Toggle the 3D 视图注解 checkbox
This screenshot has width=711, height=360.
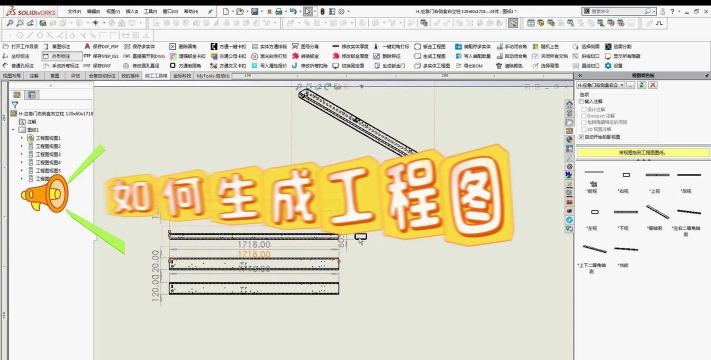coord(584,129)
